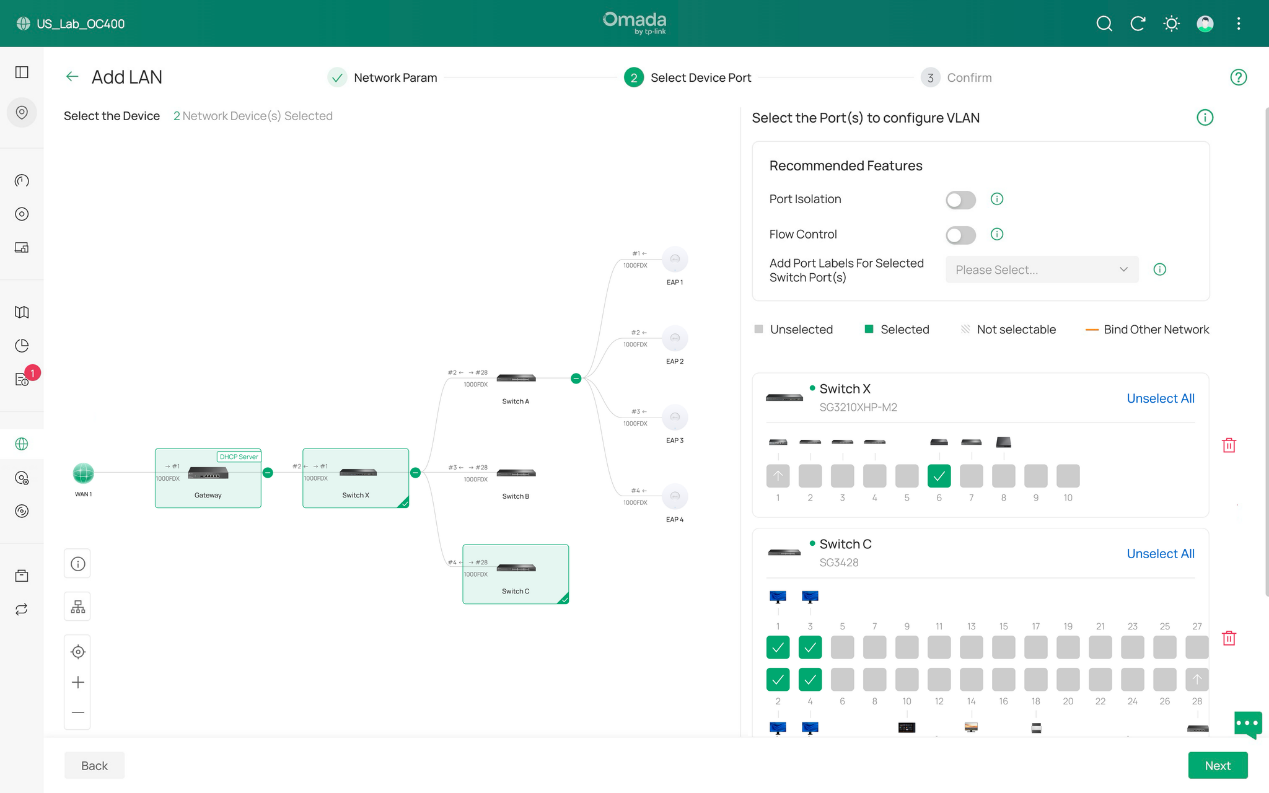This screenshot has height=793, width=1269.
Task: Click the refresh icon in the top bar
Action: (1138, 24)
